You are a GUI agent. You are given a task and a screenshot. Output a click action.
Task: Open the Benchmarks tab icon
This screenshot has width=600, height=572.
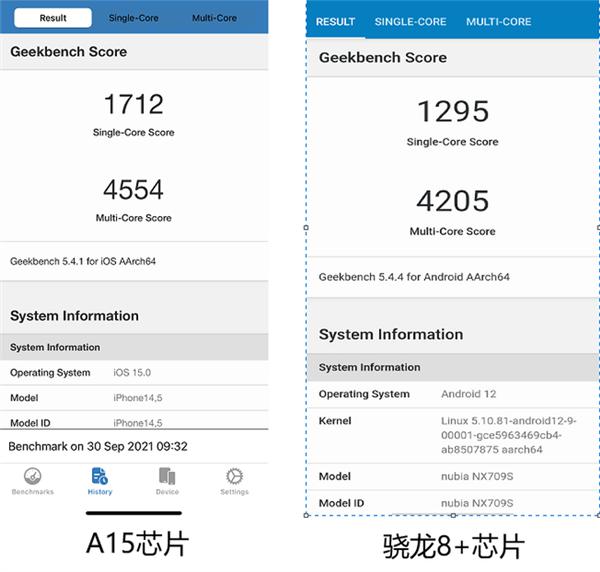pos(33,480)
